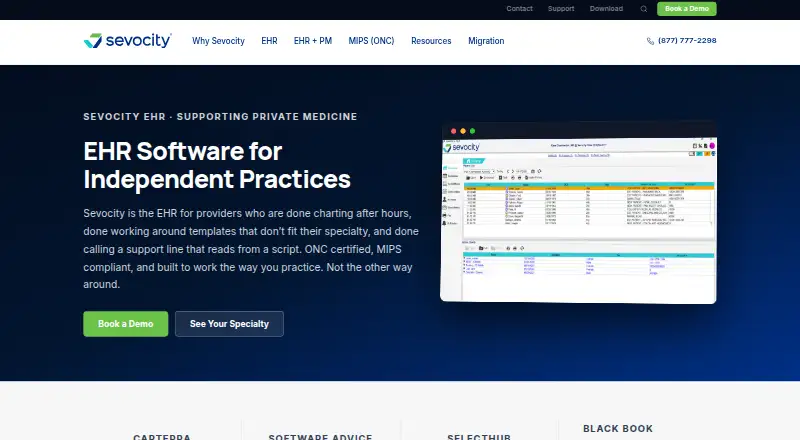Click the phone icon beside the number
This screenshot has height=440, width=800.
pyautogui.click(x=650, y=41)
